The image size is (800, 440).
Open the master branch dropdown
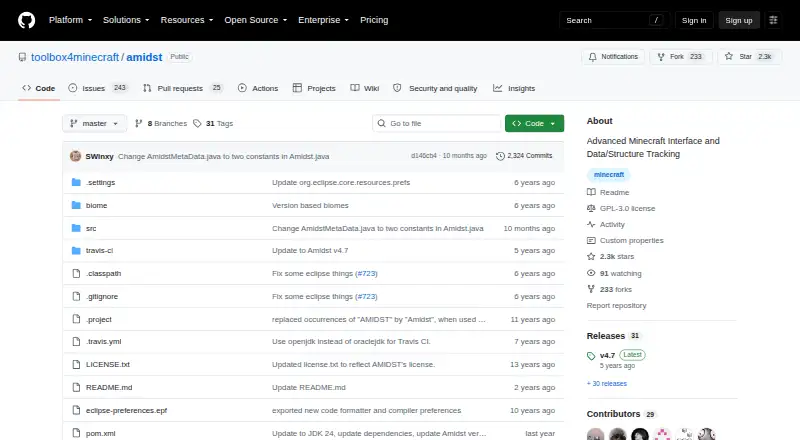94,124
